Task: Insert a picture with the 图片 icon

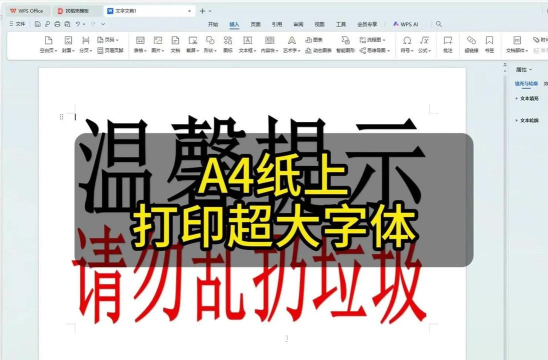Action: pyautogui.click(x=158, y=41)
